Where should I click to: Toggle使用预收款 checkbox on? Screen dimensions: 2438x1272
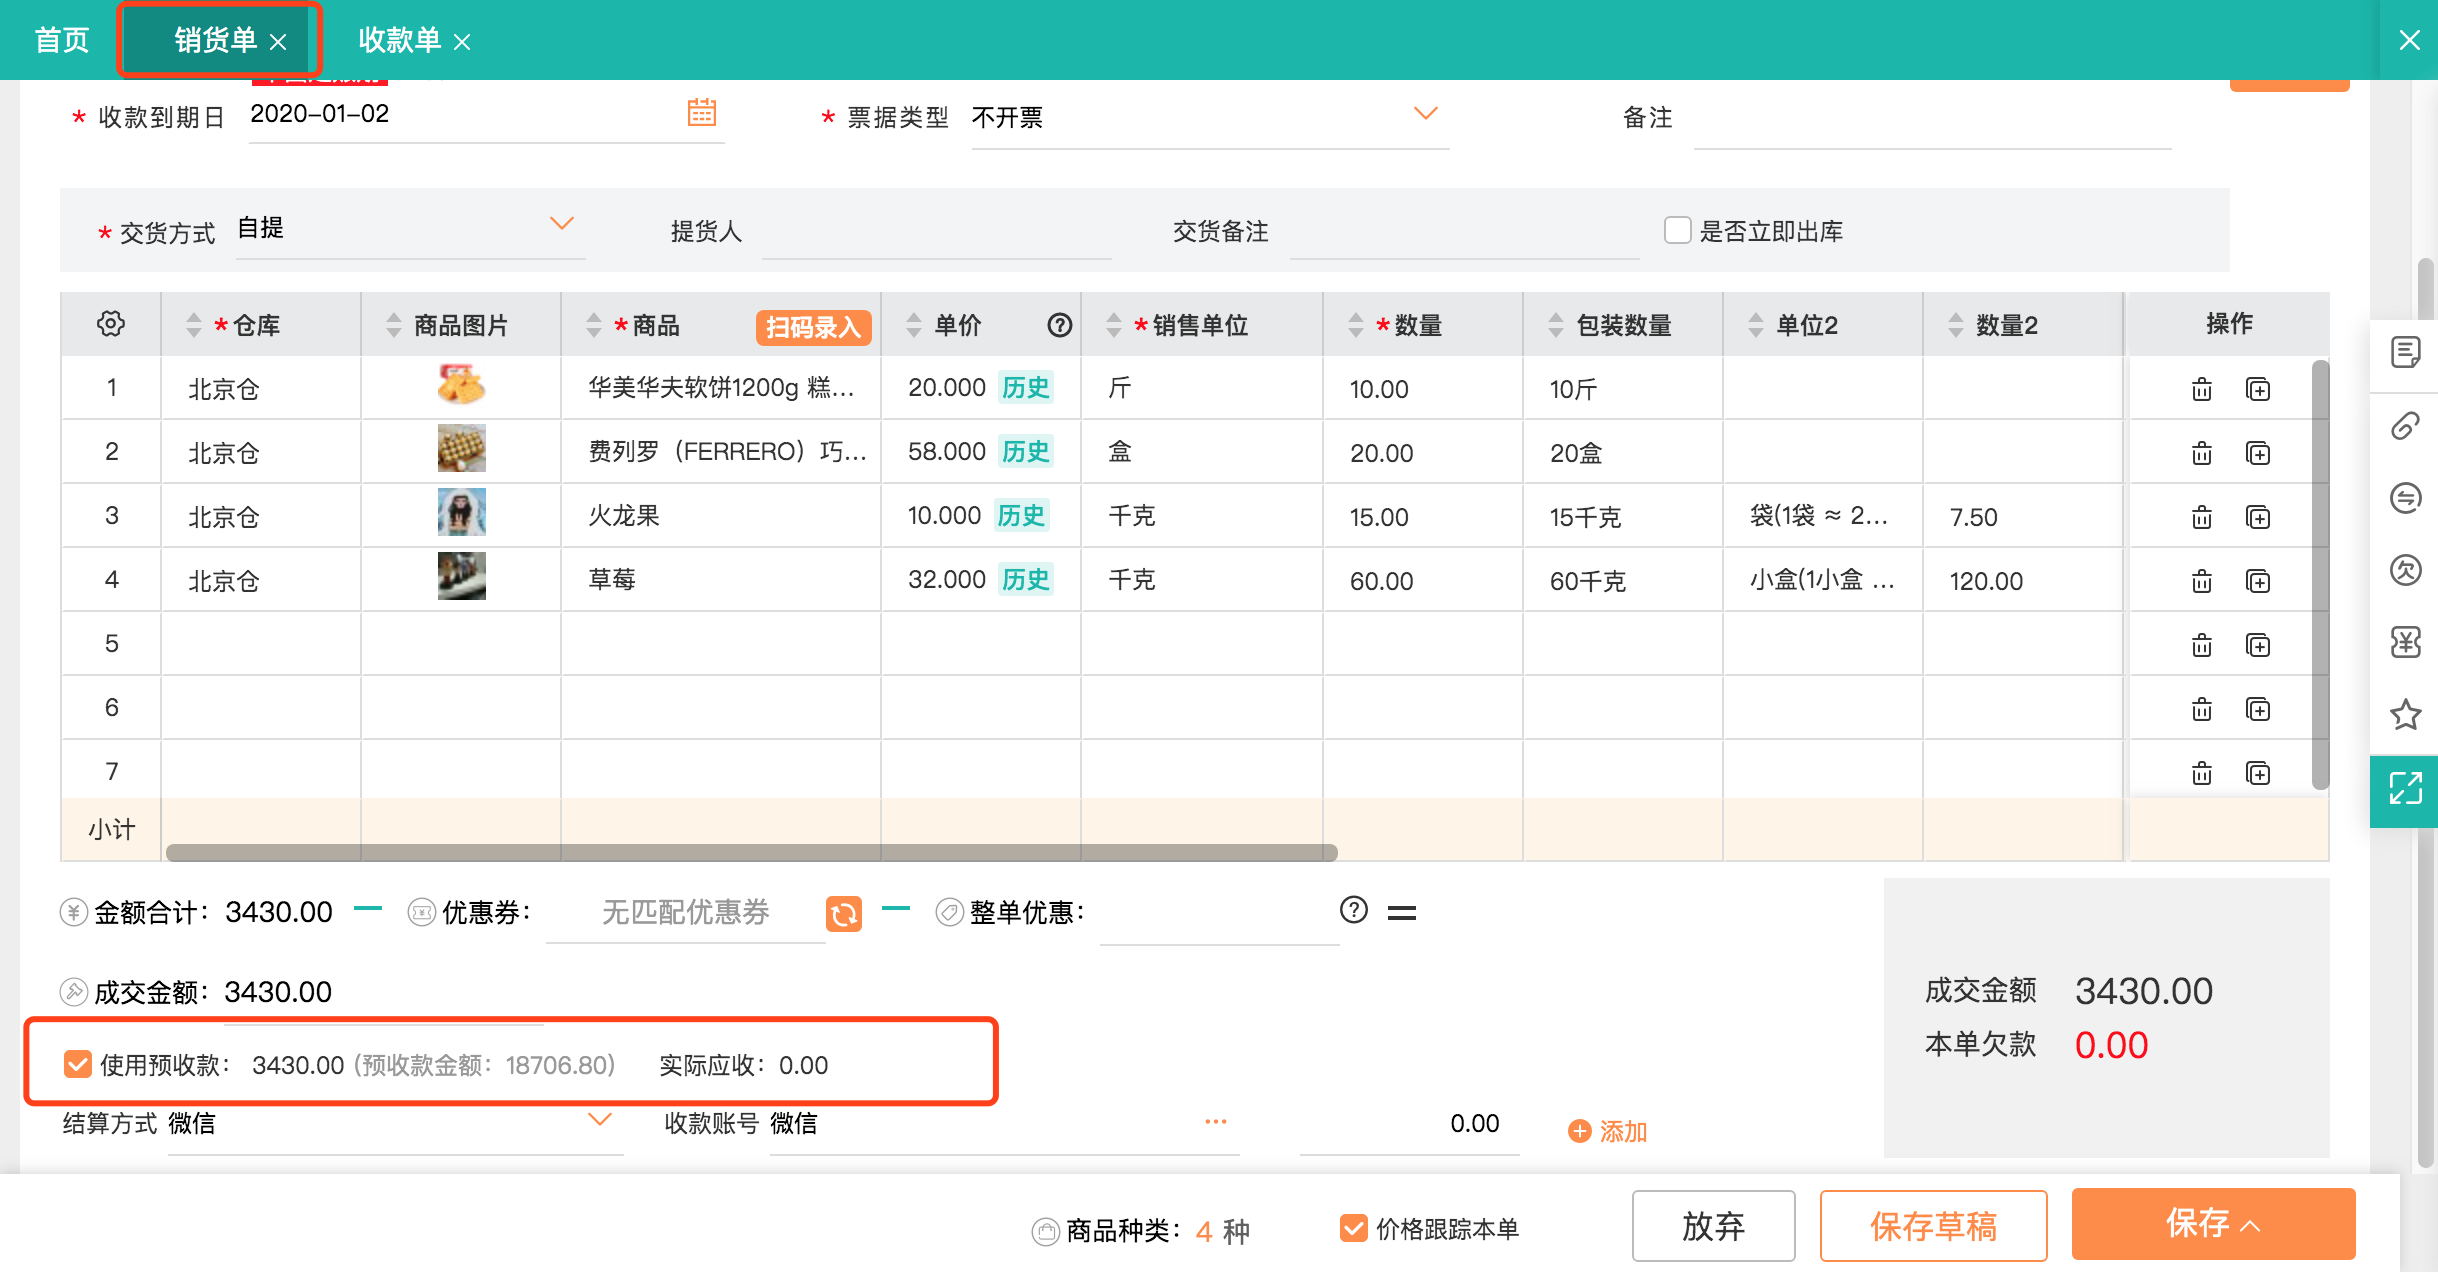tap(76, 1062)
